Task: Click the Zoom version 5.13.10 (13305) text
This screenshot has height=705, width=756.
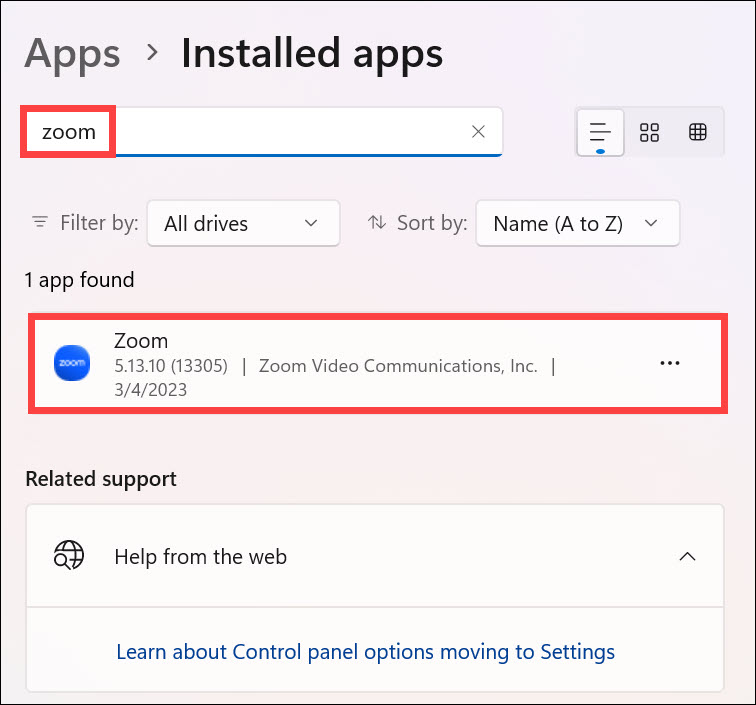Action: click(x=171, y=366)
